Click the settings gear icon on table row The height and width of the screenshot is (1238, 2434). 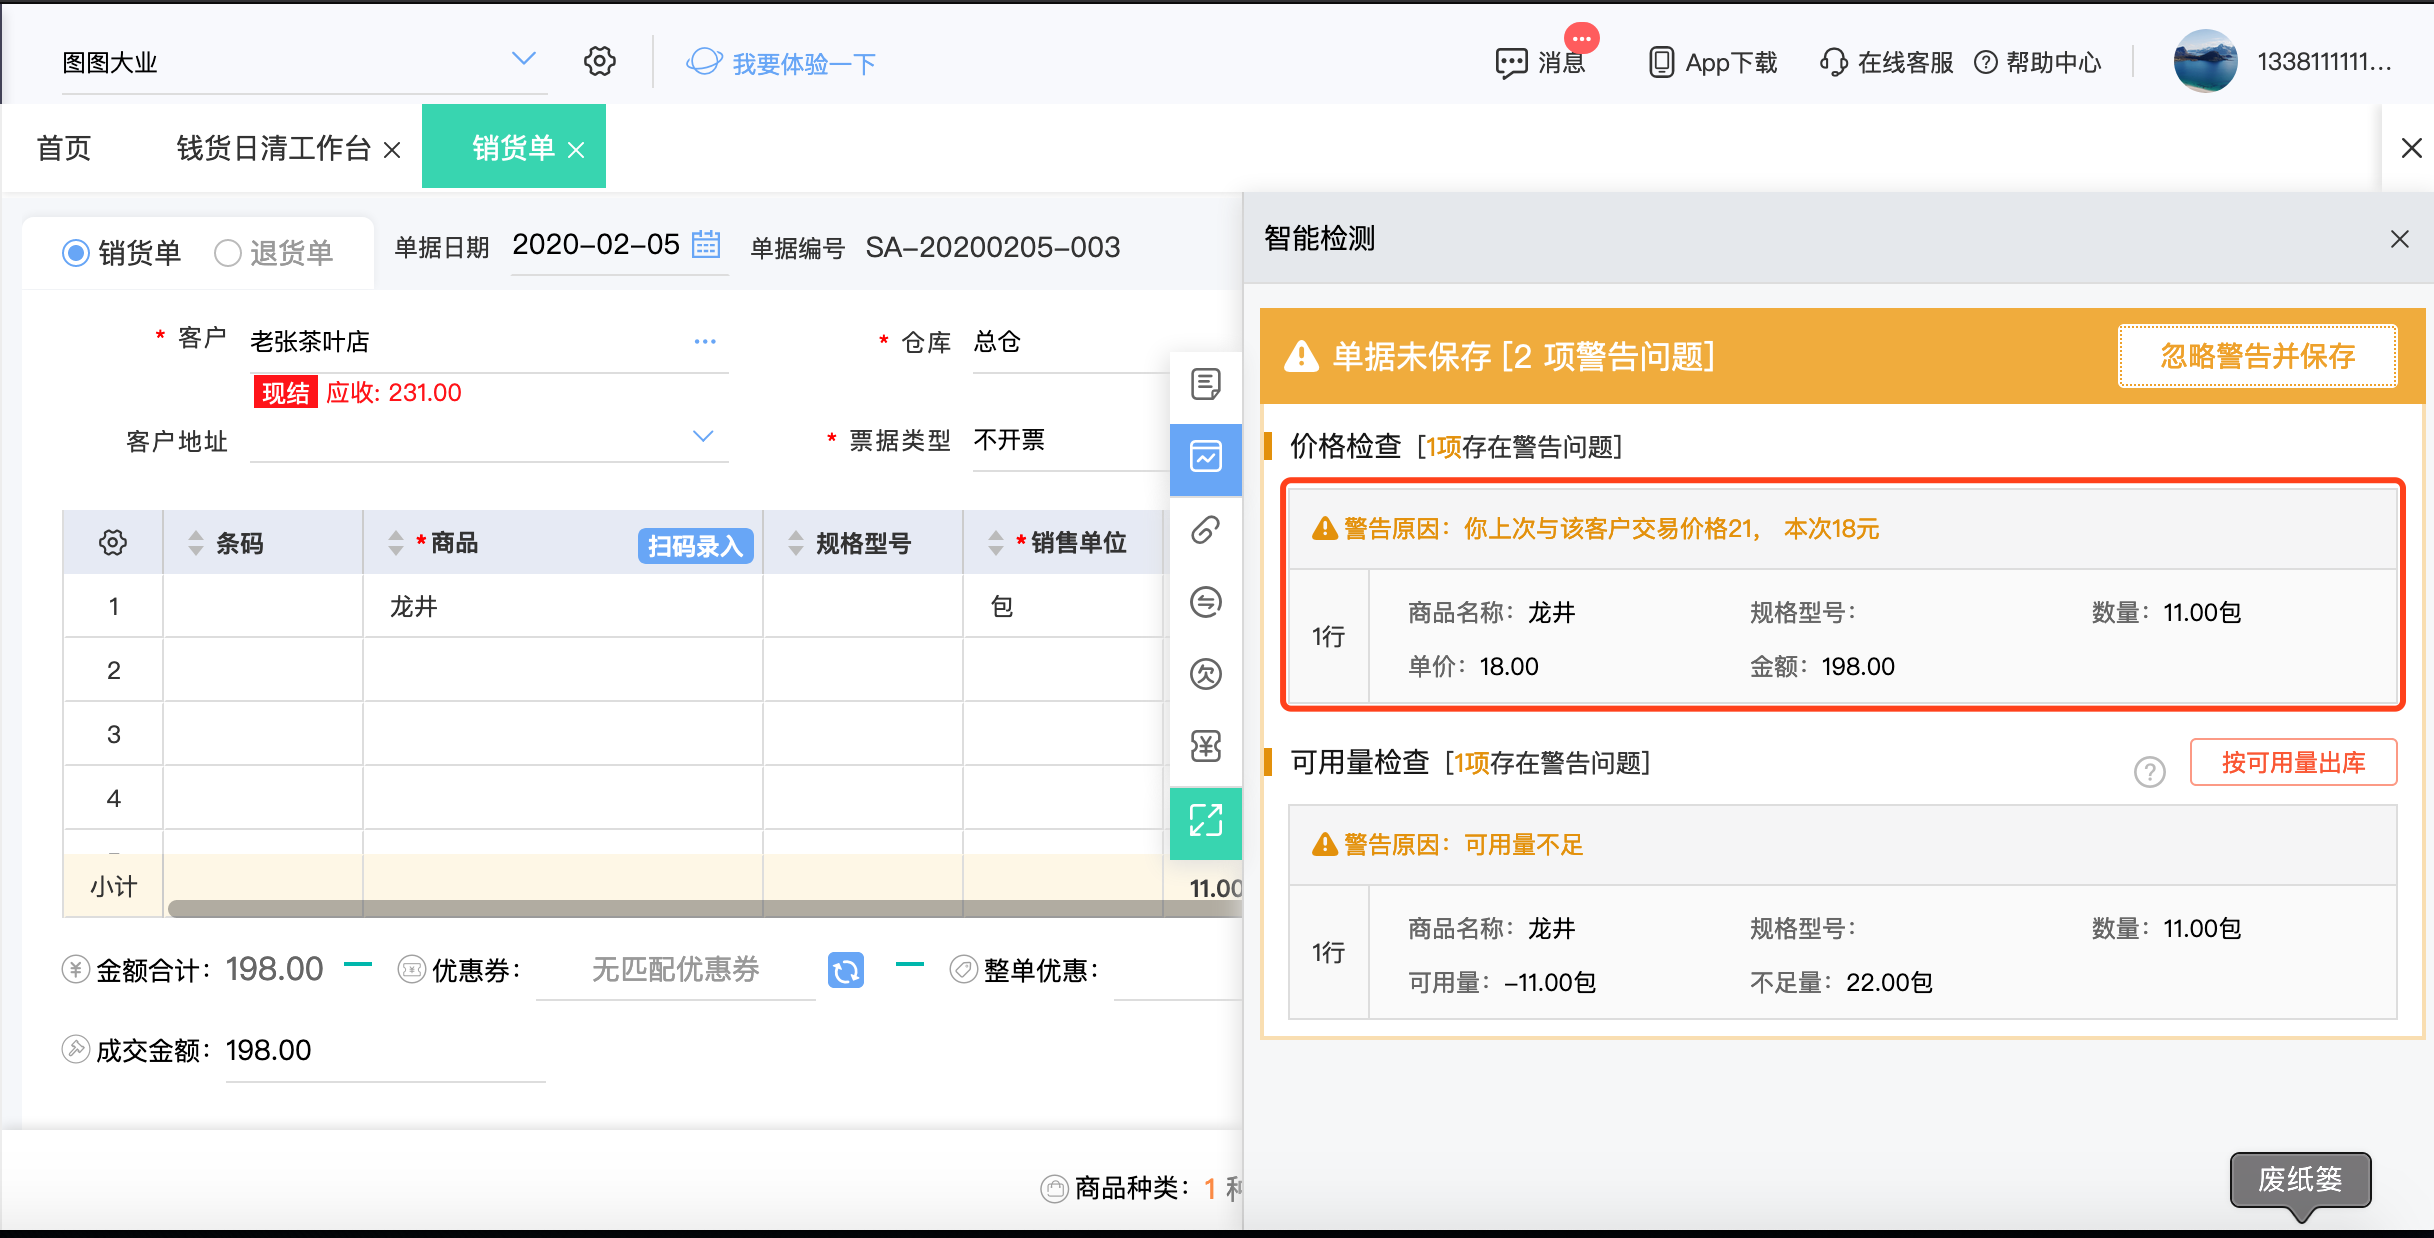[x=114, y=543]
